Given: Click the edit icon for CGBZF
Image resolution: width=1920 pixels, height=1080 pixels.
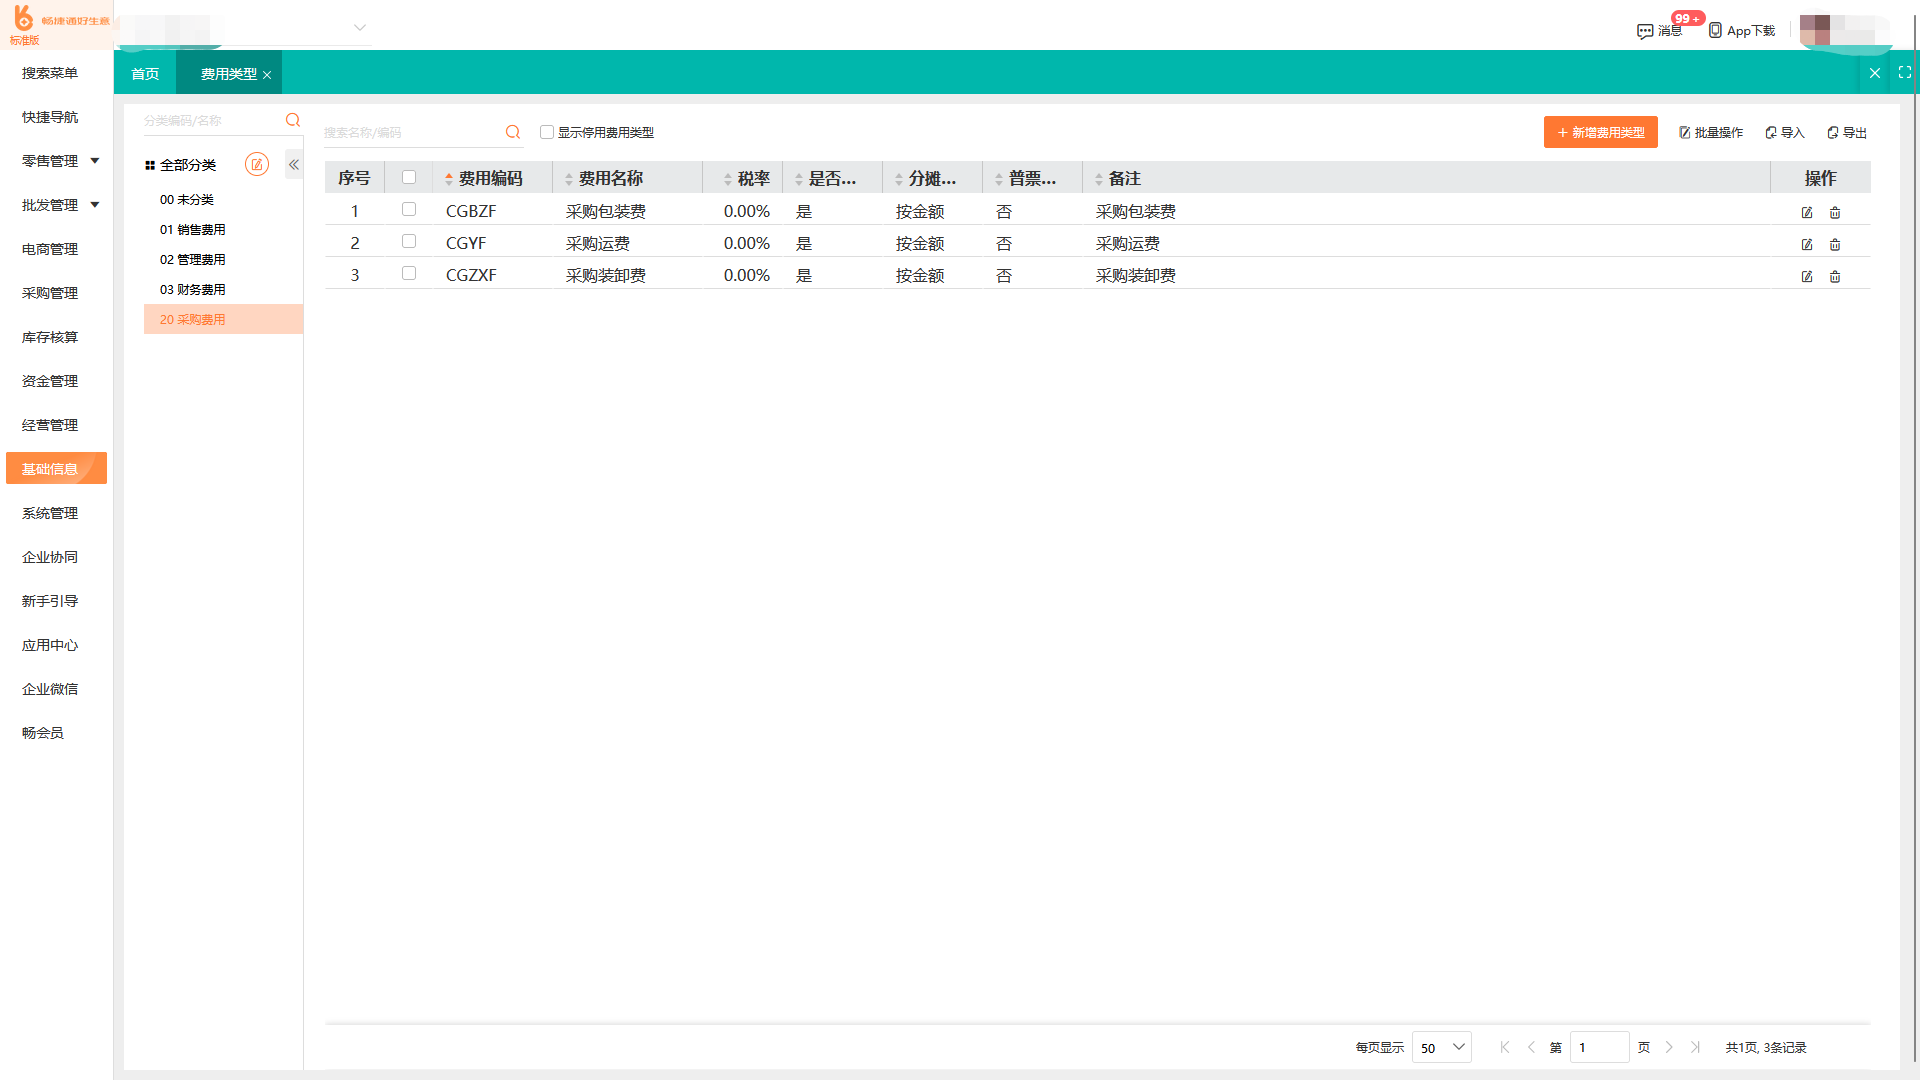Looking at the screenshot, I should tap(1807, 211).
